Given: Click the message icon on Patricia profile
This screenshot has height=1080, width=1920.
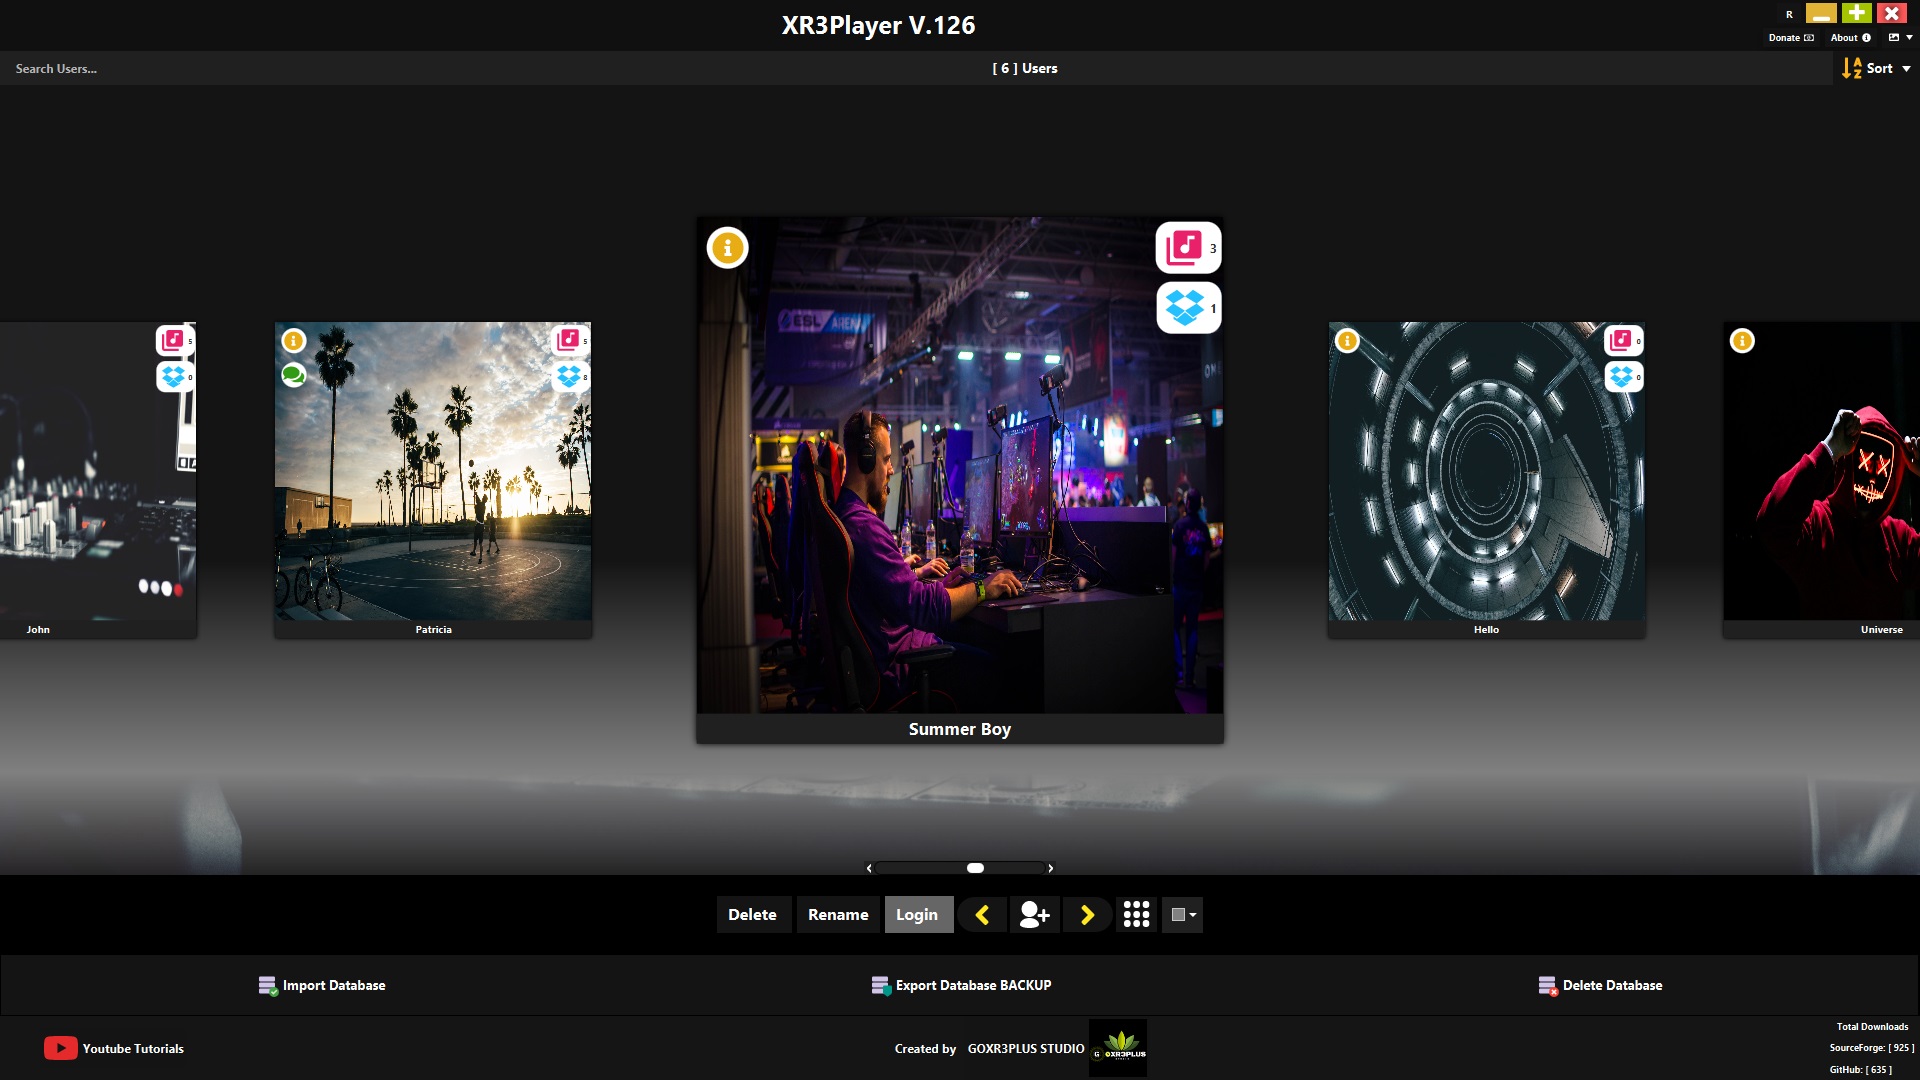Looking at the screenshot, I should pyautogui.click(x=293, y=373).
